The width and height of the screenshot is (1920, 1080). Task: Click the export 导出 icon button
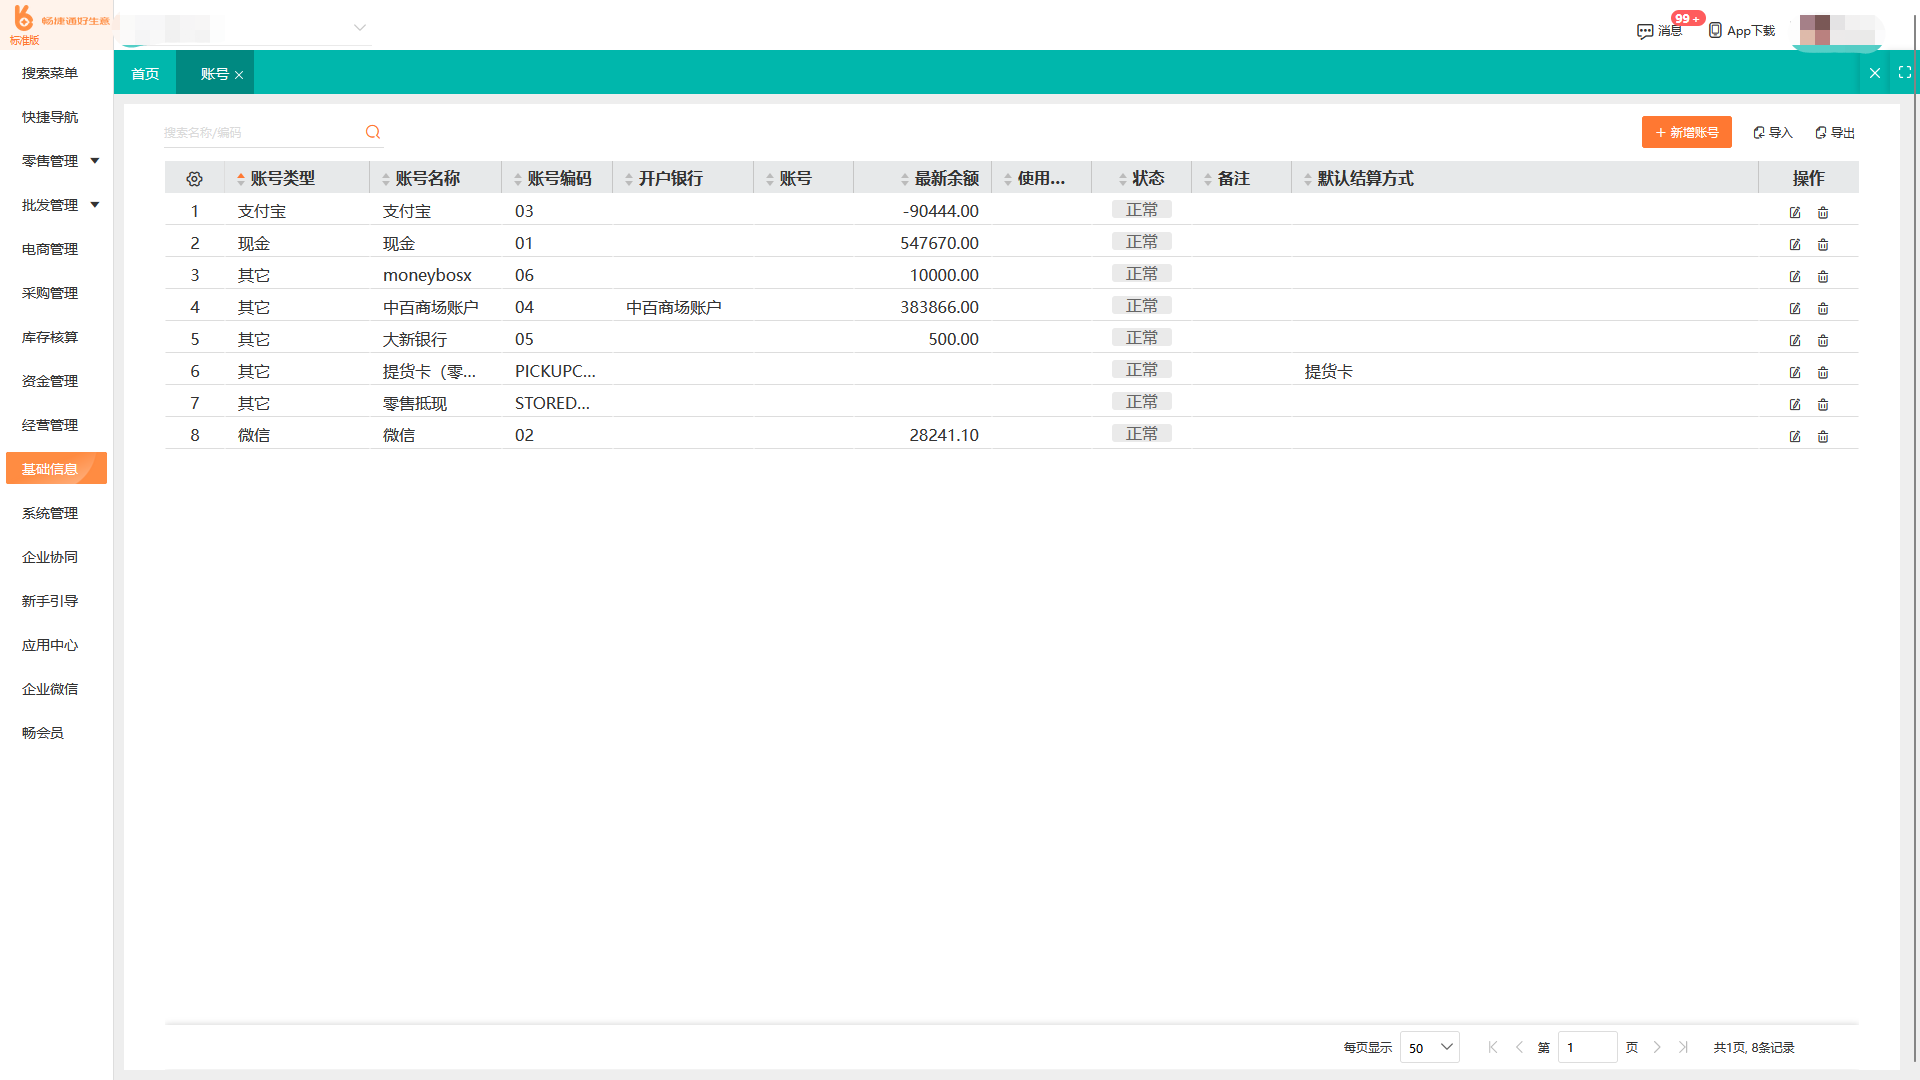1834,132
